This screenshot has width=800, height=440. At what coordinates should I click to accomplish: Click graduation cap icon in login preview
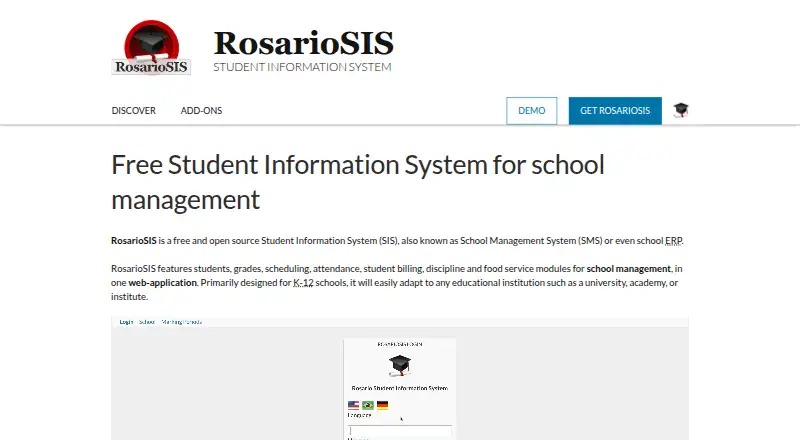tap(399, 365)
